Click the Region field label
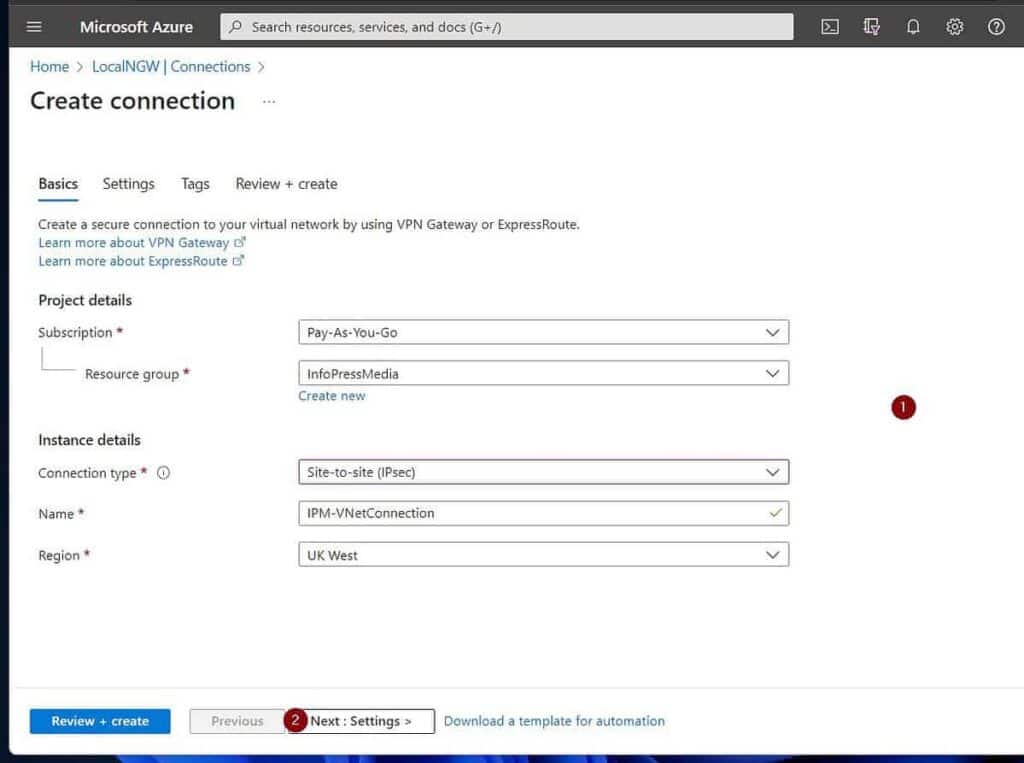 pyautogui.click(x=59, y=555)
